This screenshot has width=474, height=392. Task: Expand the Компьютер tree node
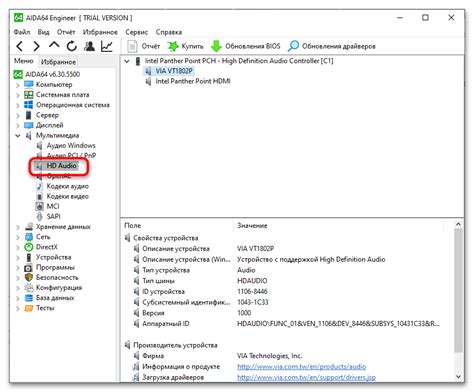[x=18, y=85]
